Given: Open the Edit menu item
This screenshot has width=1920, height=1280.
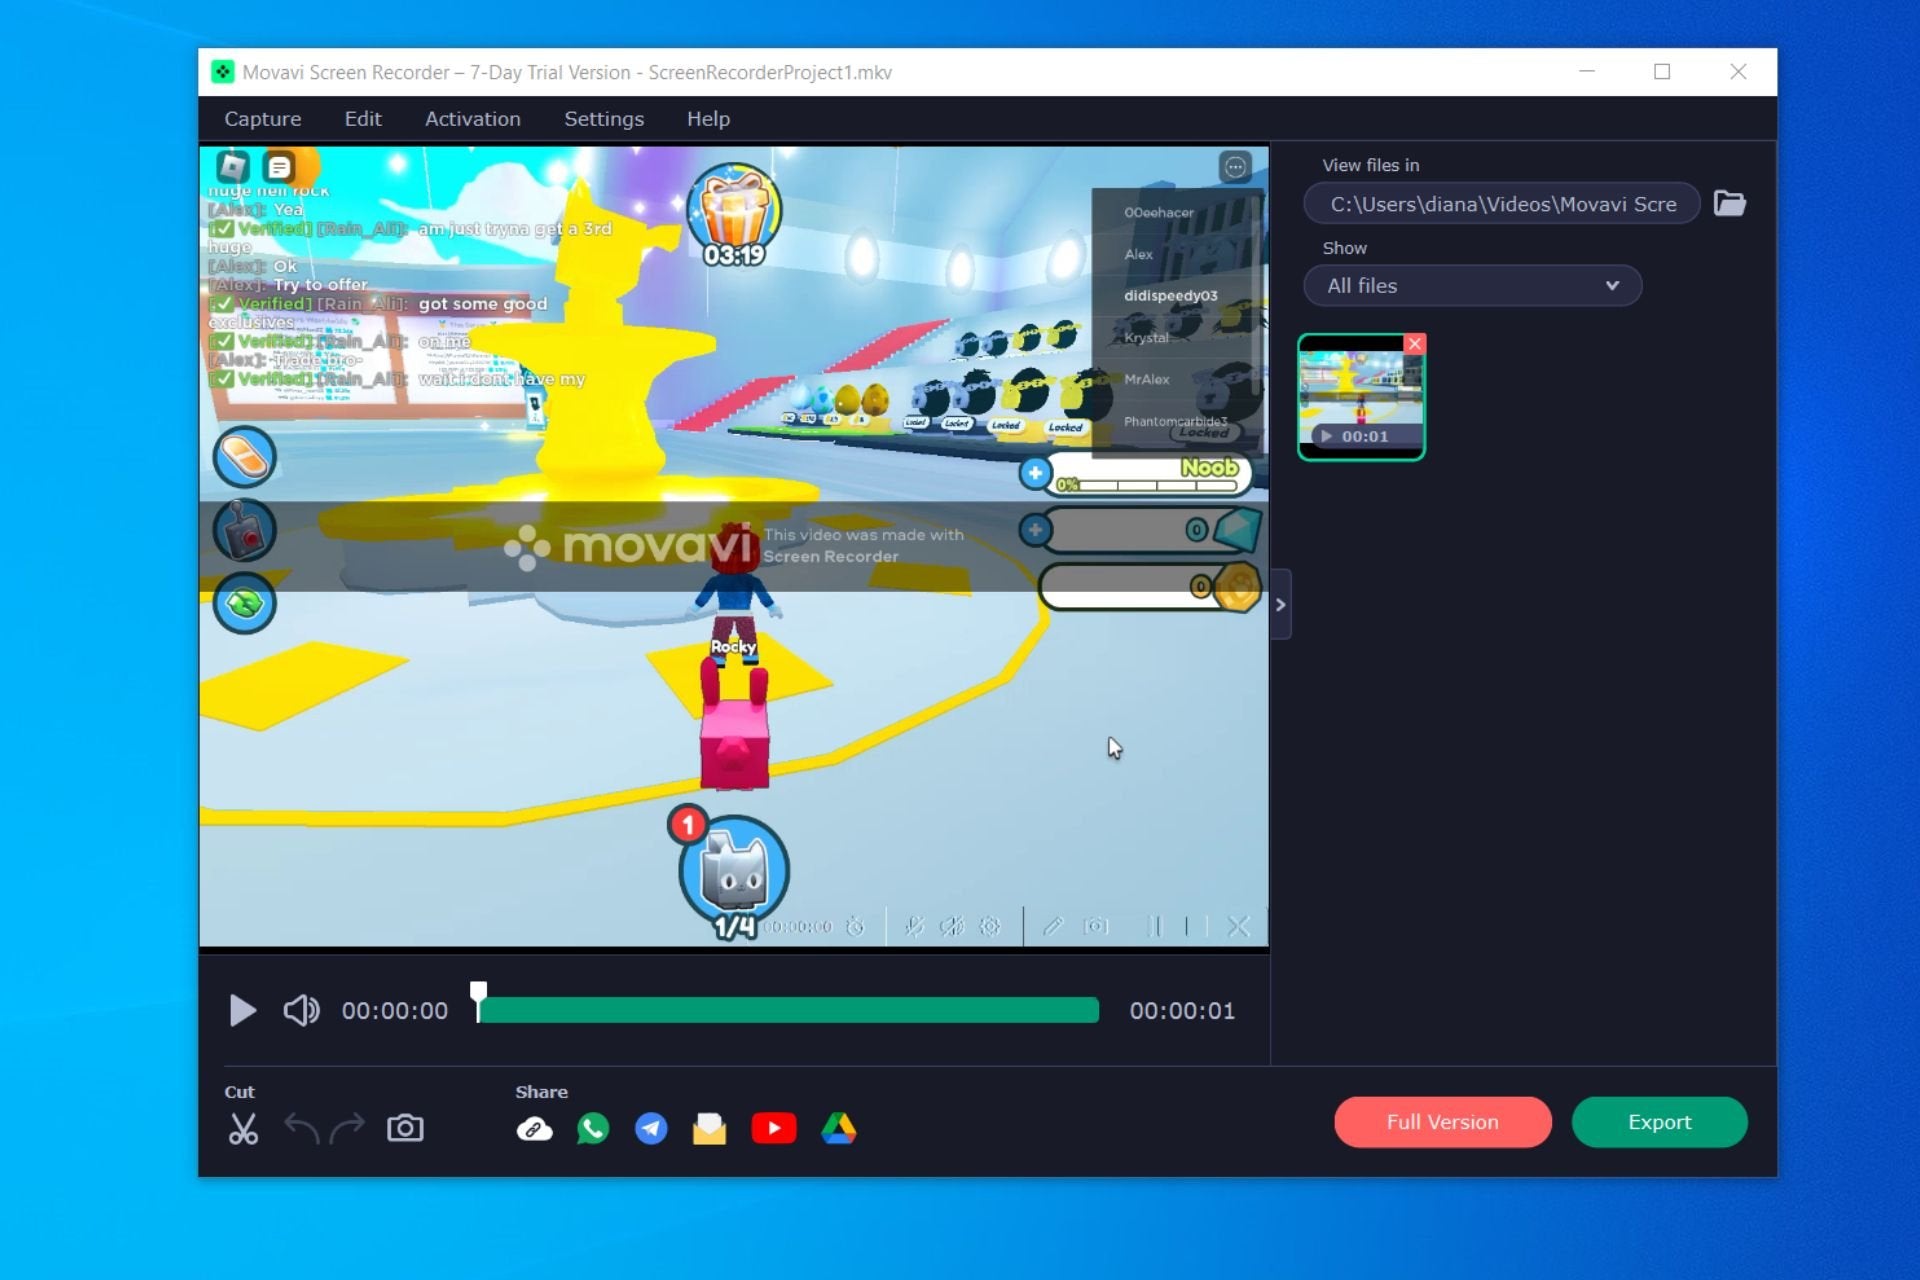Looking at the screenshot, I should [363, 117].
